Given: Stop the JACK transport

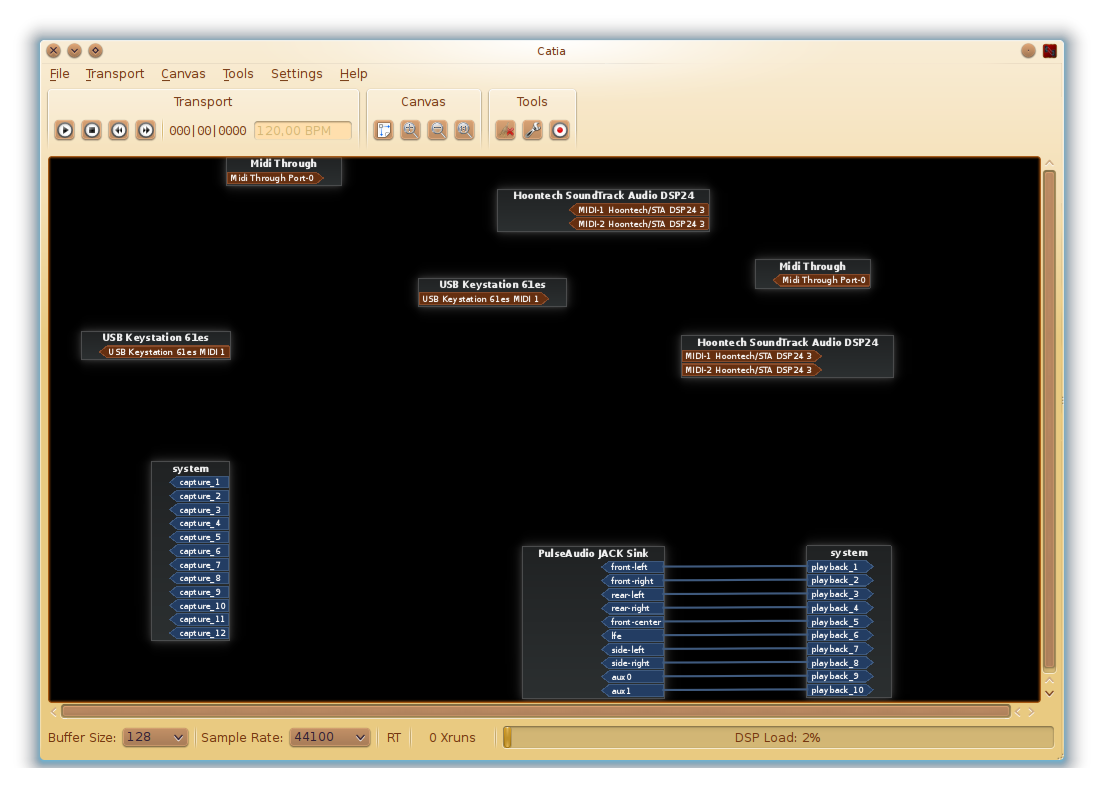Looking at the screenshot, I should pos(92,130).
